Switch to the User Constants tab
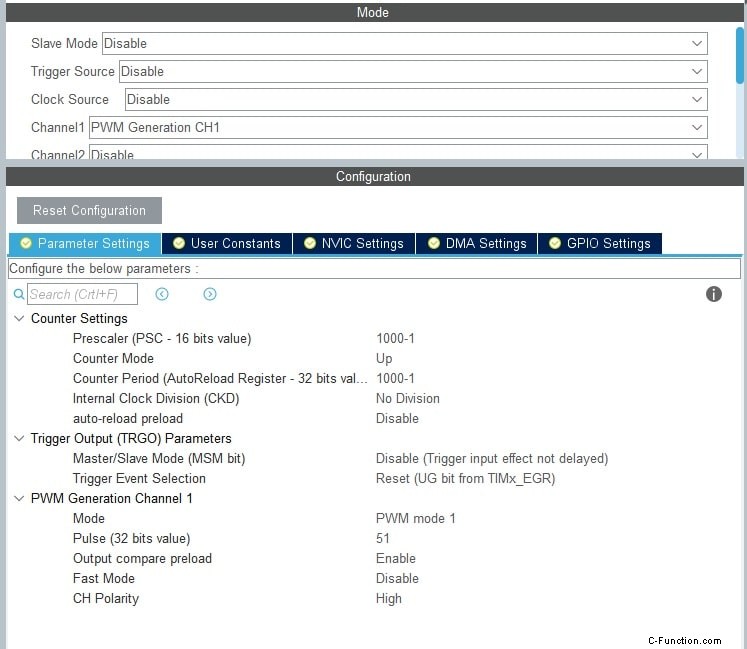This screenshot has width=747, height=649. coord(227,243)
